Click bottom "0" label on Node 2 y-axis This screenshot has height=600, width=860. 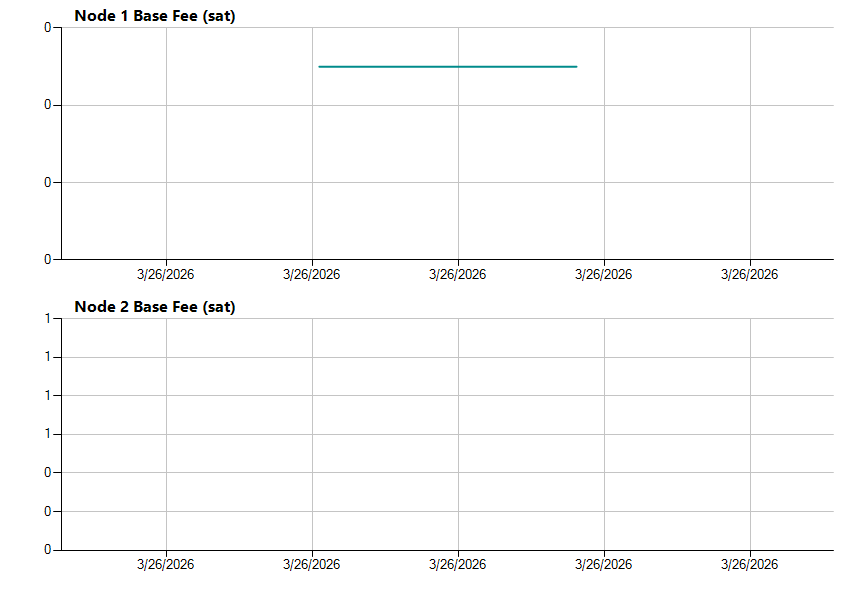tap(46, 550)
